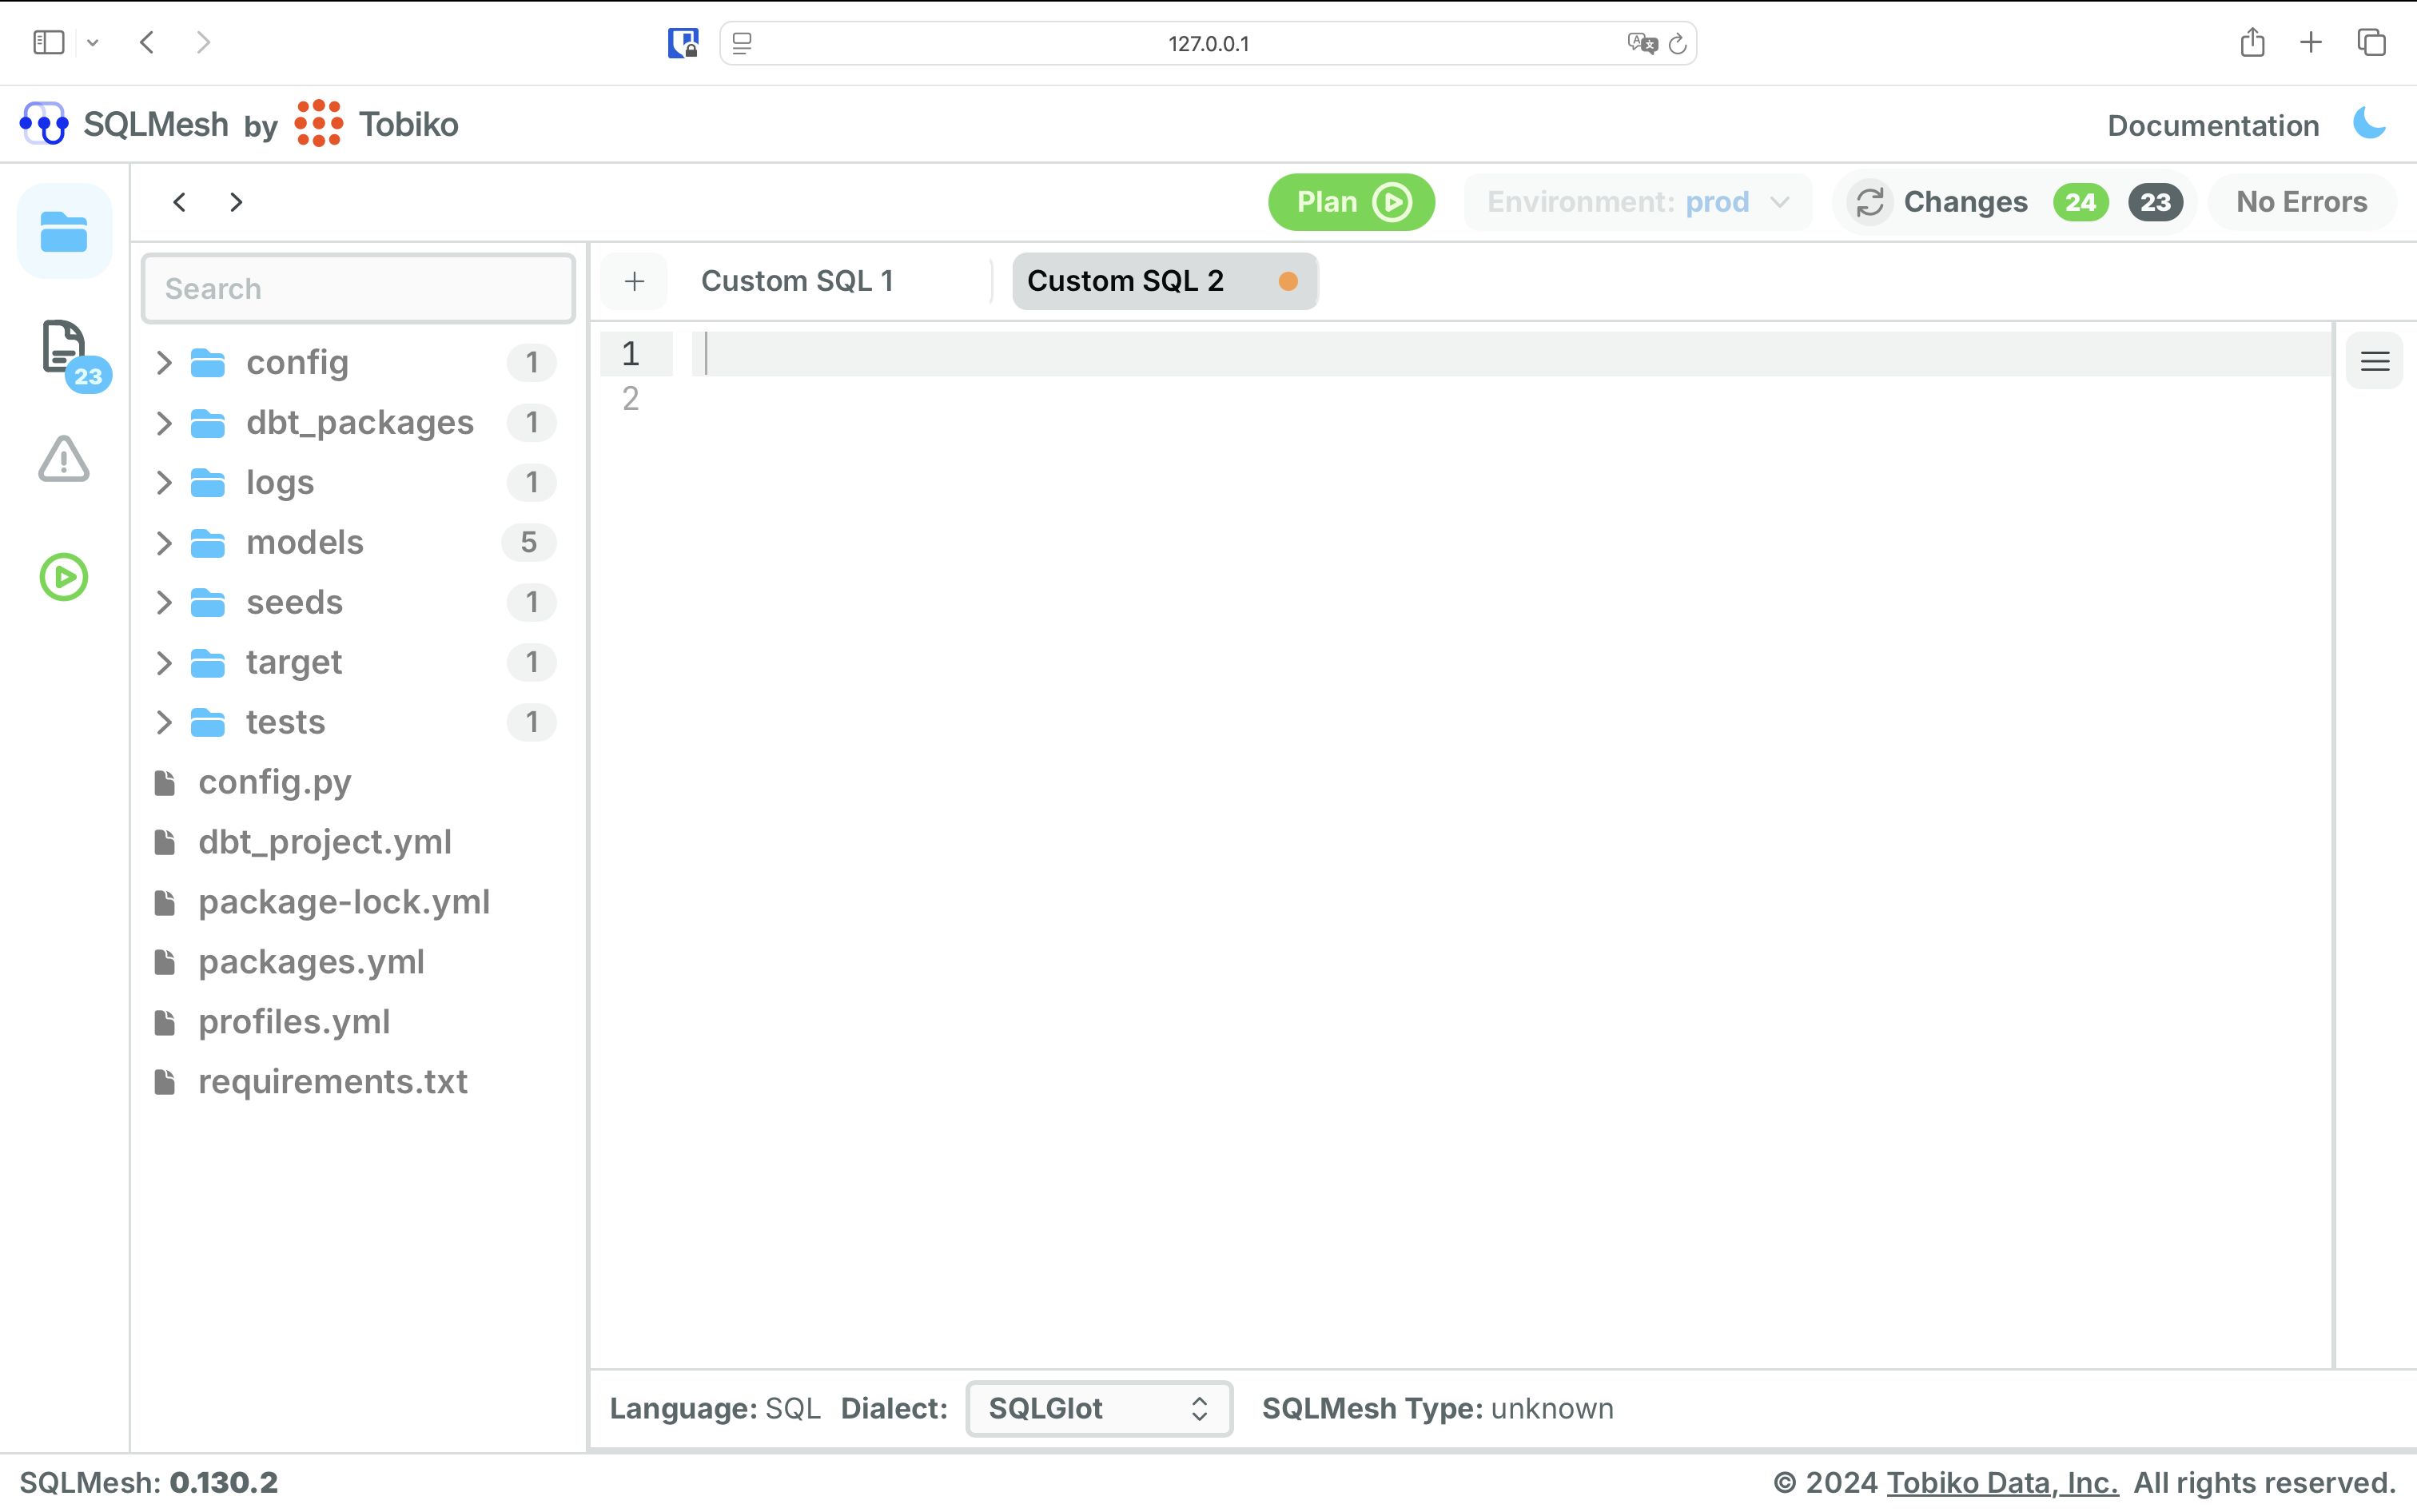Open Documentation link
The image size is (2417, 1512).
[x=2213, y=124]
